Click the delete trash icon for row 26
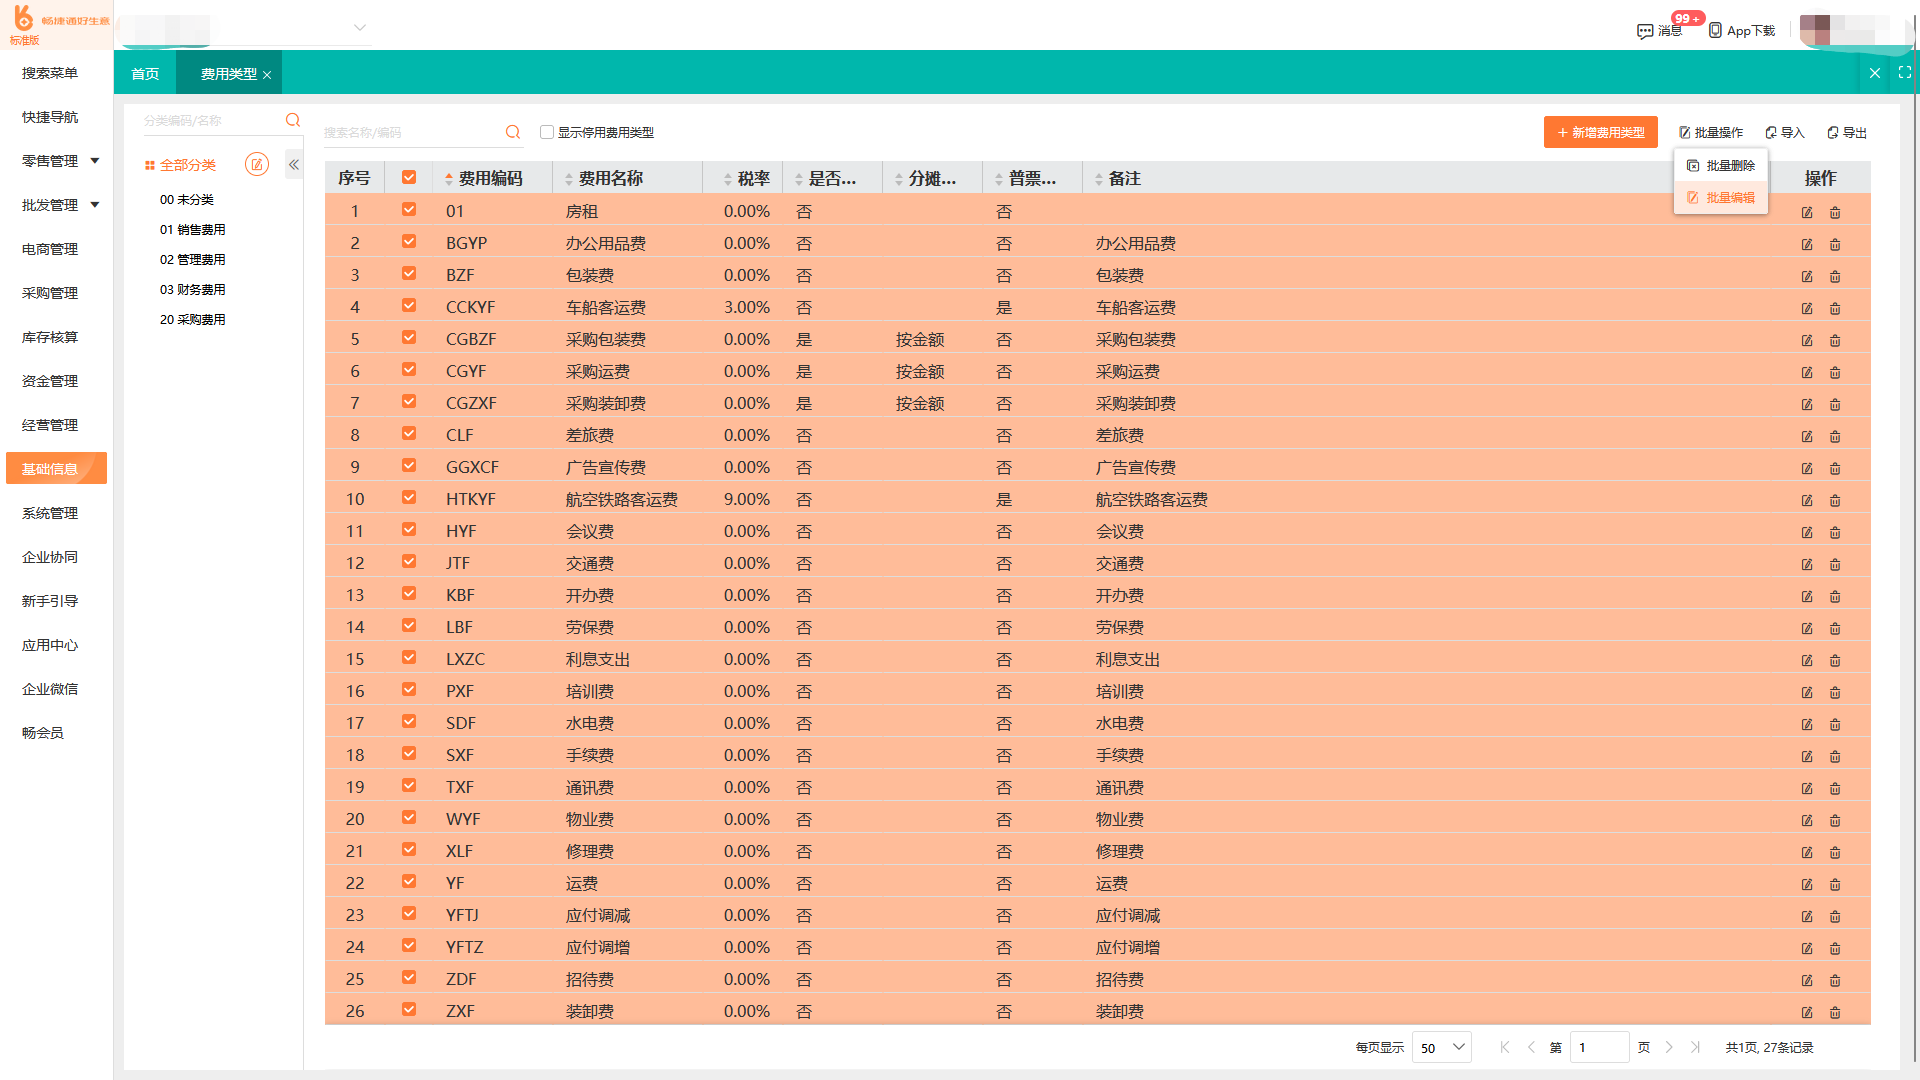Image resolution: width=1920 pixels, height=1080 pixels. pos(1834,1010)
